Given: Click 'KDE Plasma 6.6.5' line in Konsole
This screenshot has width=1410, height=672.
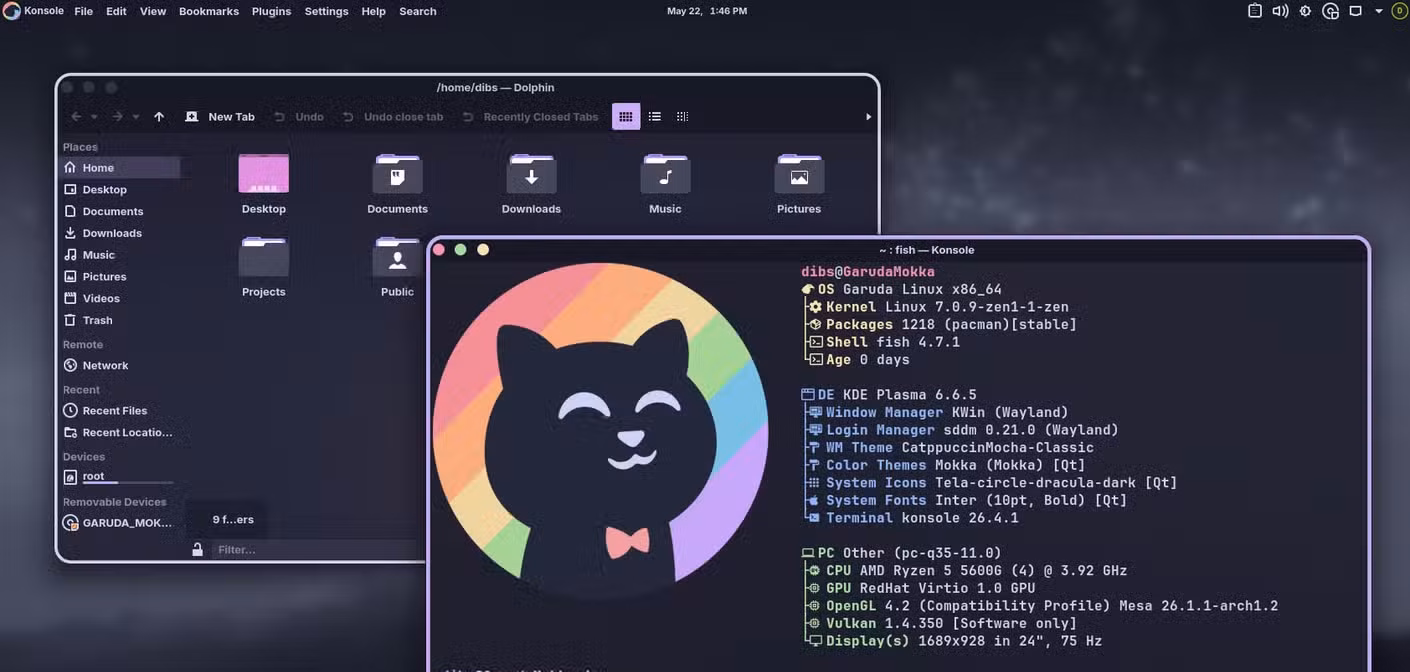Looking at the screenshot, I should coord(910,395).
